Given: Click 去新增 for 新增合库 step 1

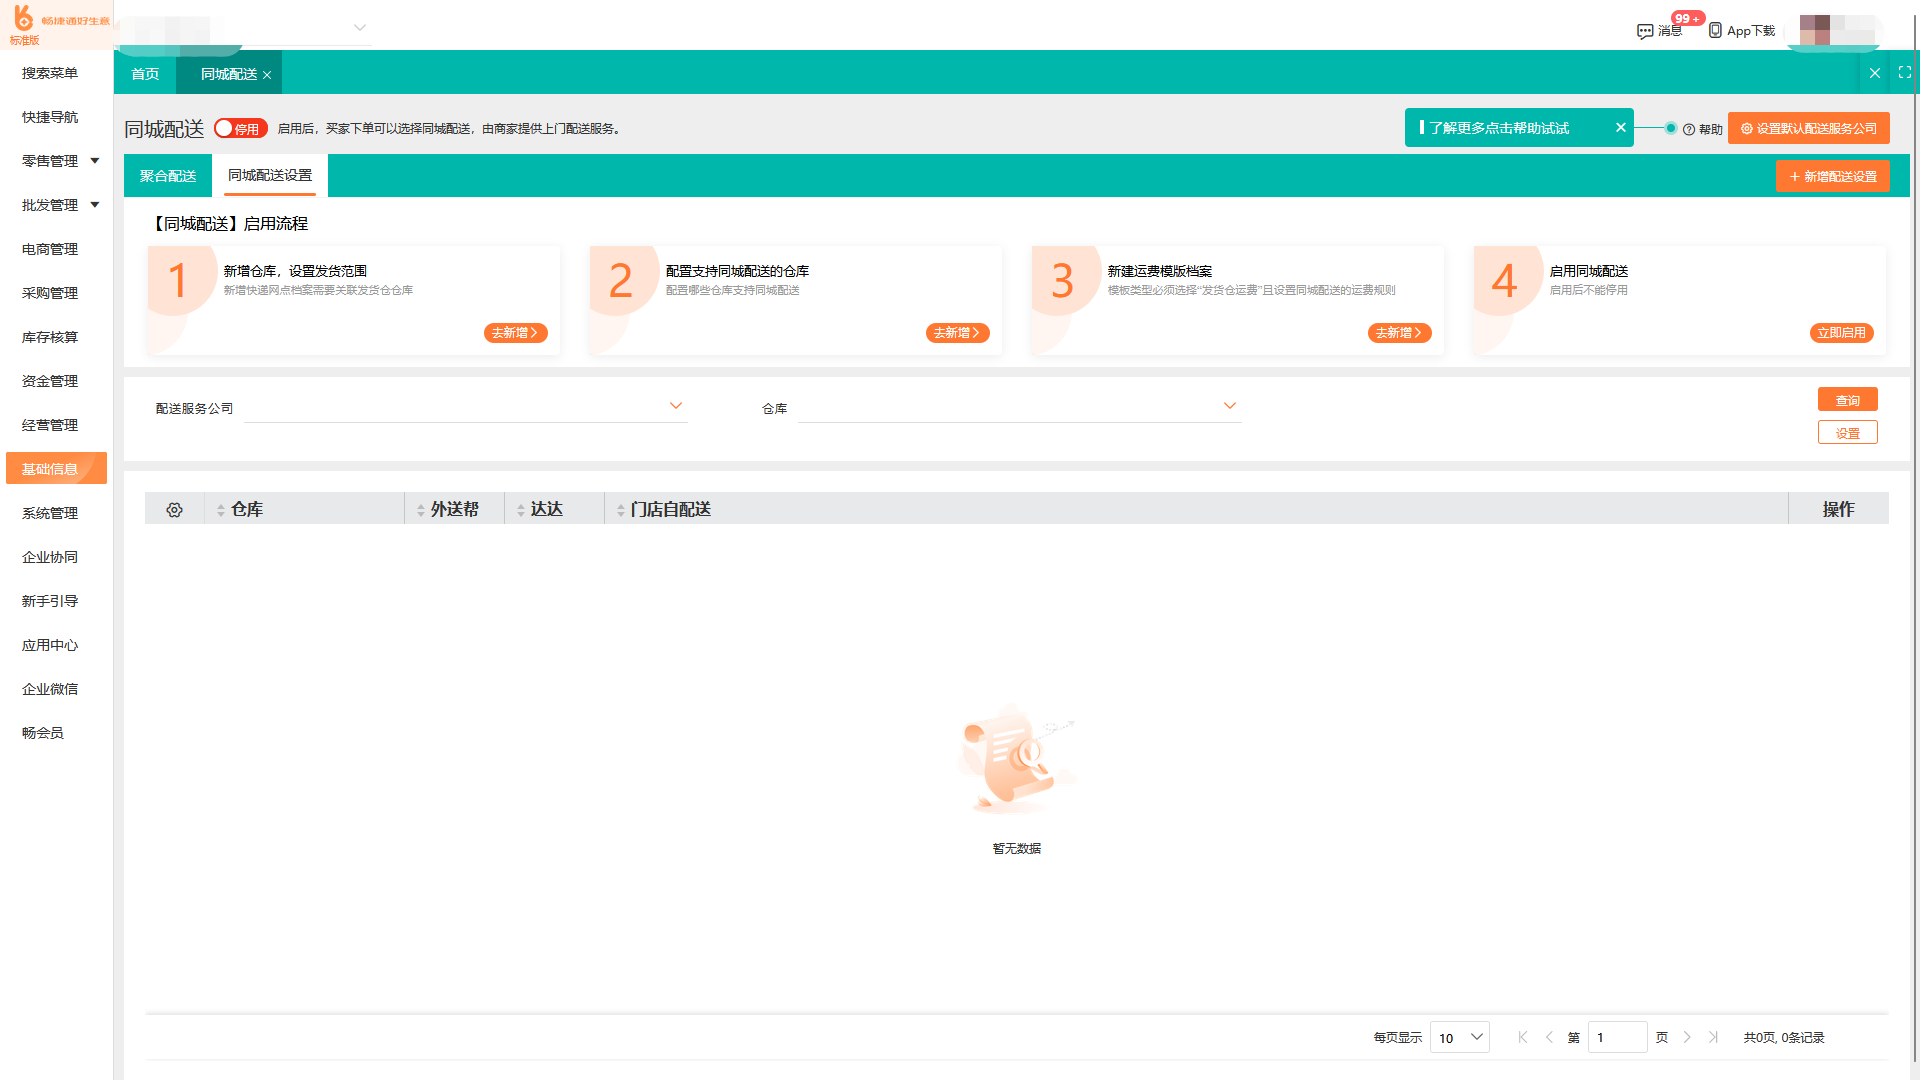Looking at the screenshot, I should coord(512,332).
